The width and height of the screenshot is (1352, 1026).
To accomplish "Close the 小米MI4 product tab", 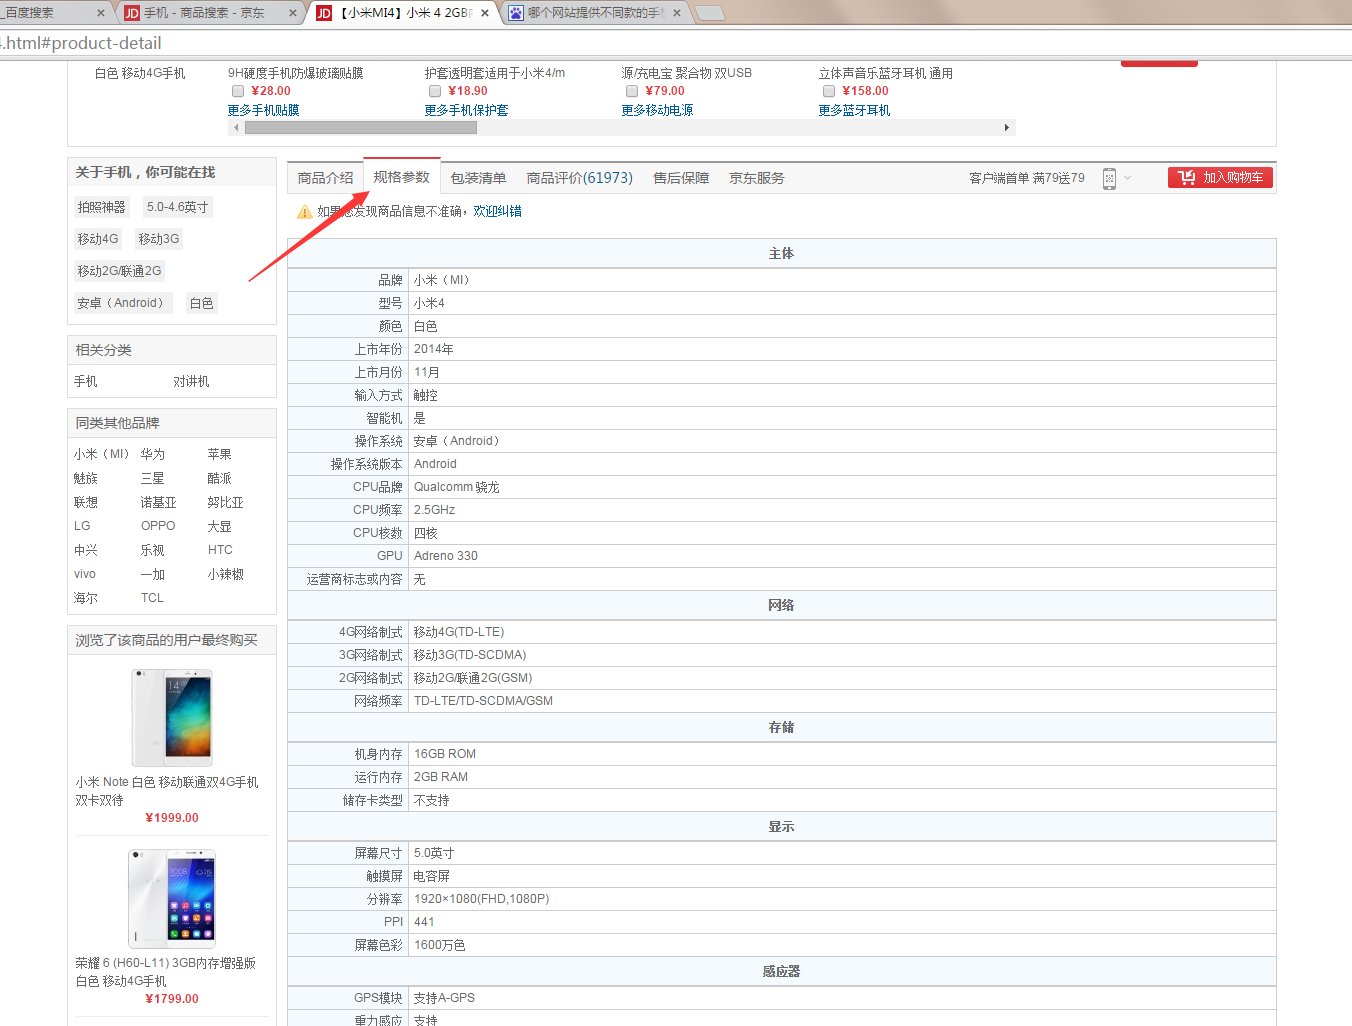I will 485,13.
